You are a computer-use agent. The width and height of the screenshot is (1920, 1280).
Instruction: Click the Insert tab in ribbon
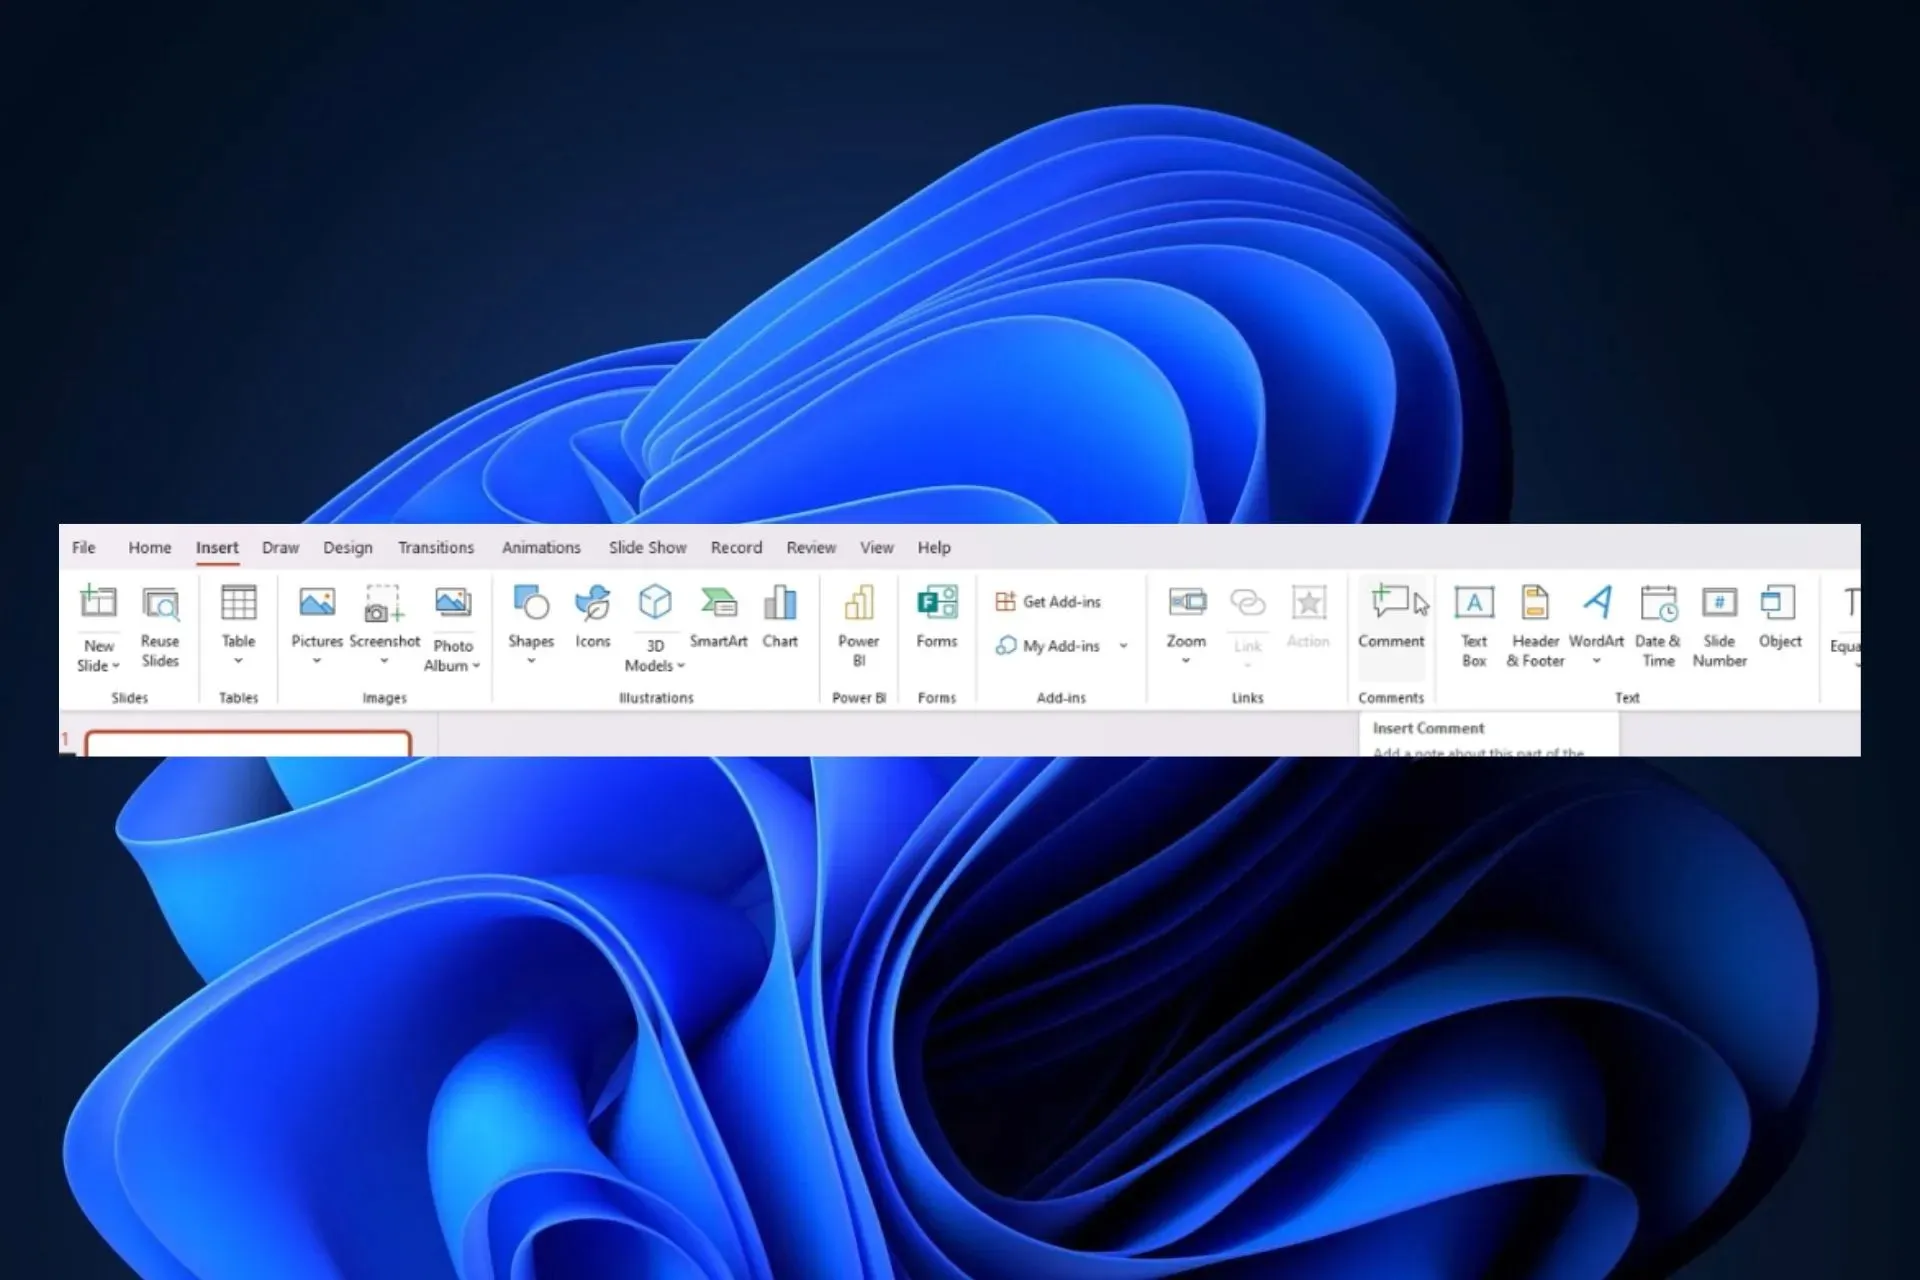tap(214, 546)
